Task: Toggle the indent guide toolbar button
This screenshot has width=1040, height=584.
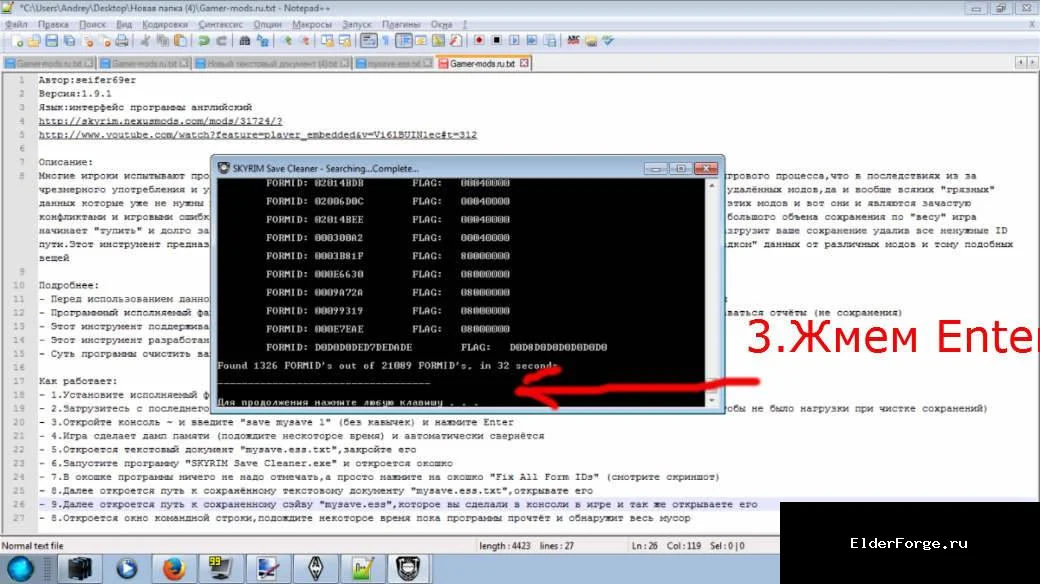Action: (x=404, y=41)
